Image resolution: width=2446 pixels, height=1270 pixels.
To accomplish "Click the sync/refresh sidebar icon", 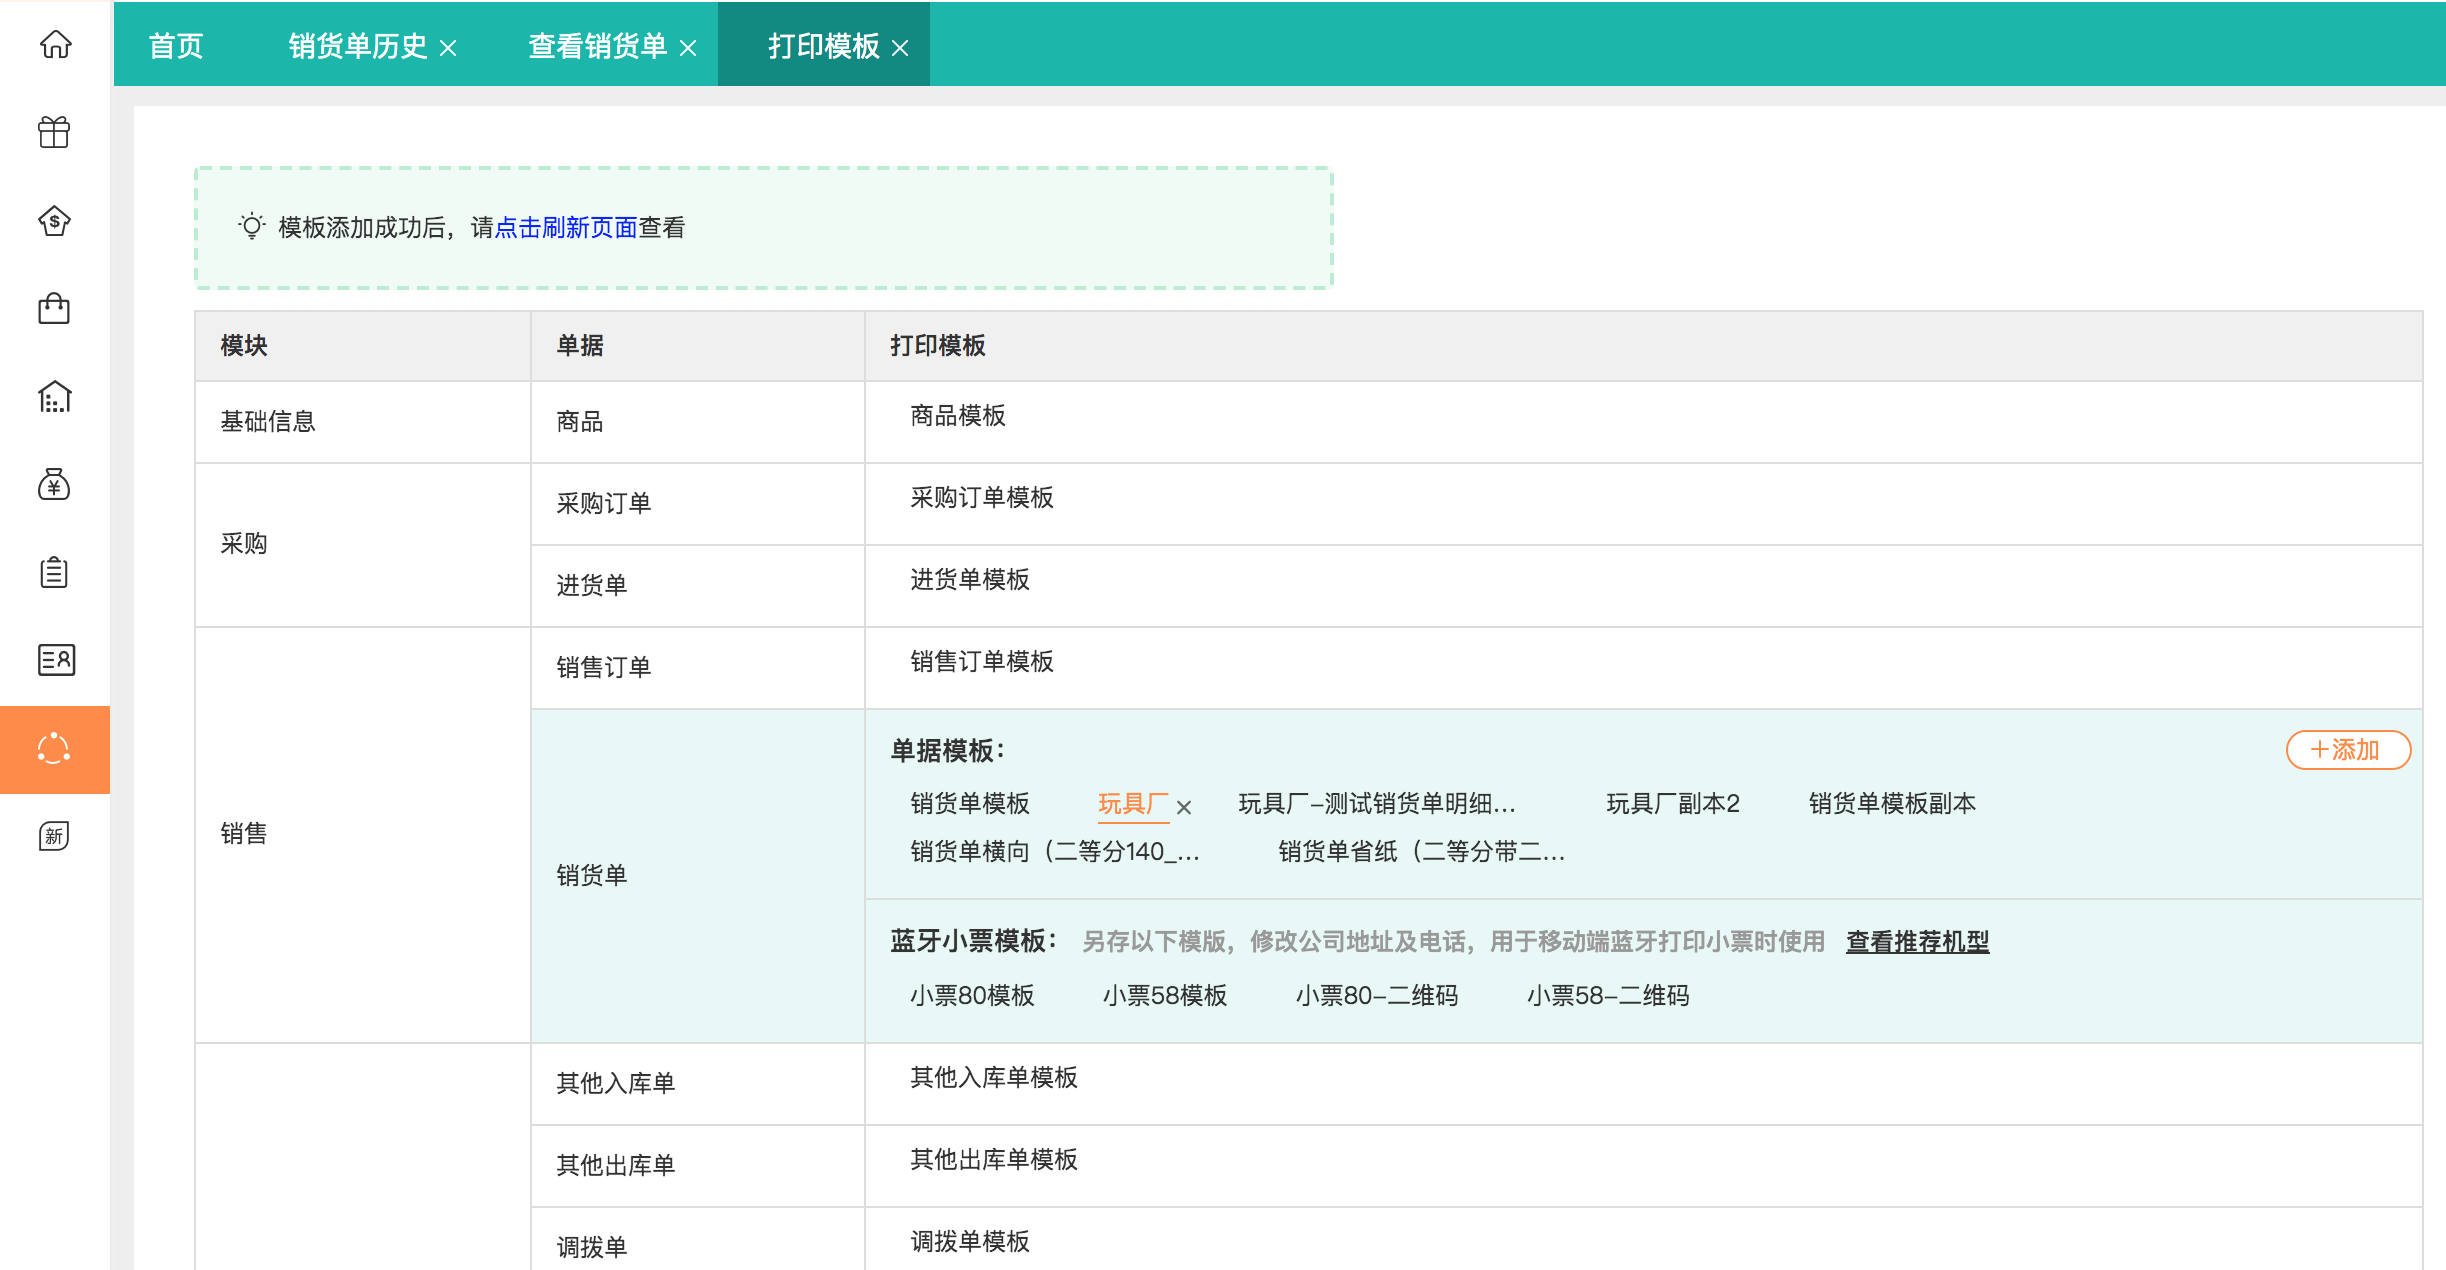I will [55, 749].
